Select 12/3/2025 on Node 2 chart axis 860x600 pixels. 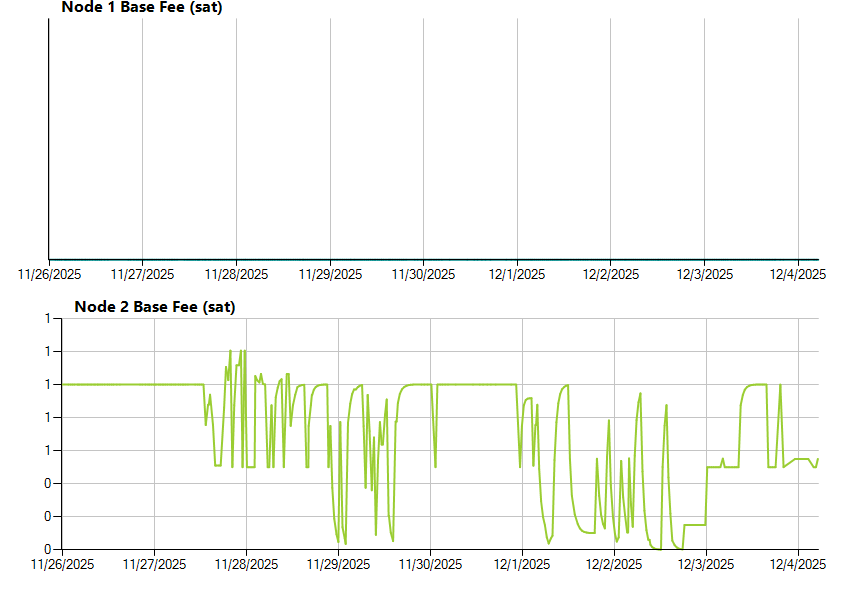(x=707, y=564)
